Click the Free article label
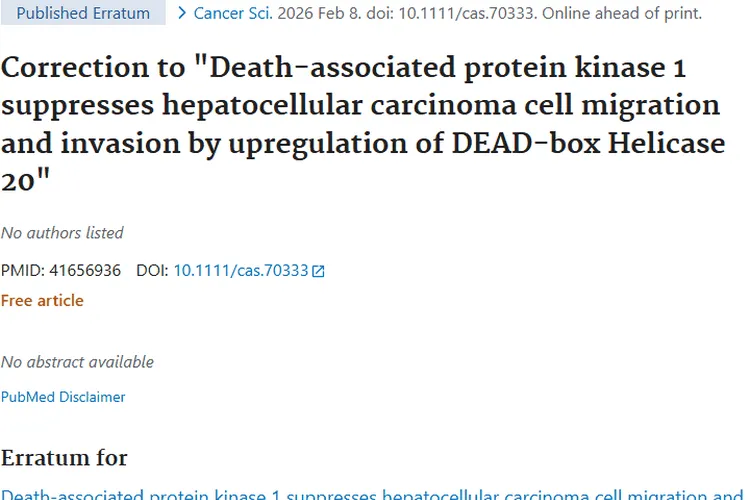This screenshot has width=750, height=500. [42, 300]
